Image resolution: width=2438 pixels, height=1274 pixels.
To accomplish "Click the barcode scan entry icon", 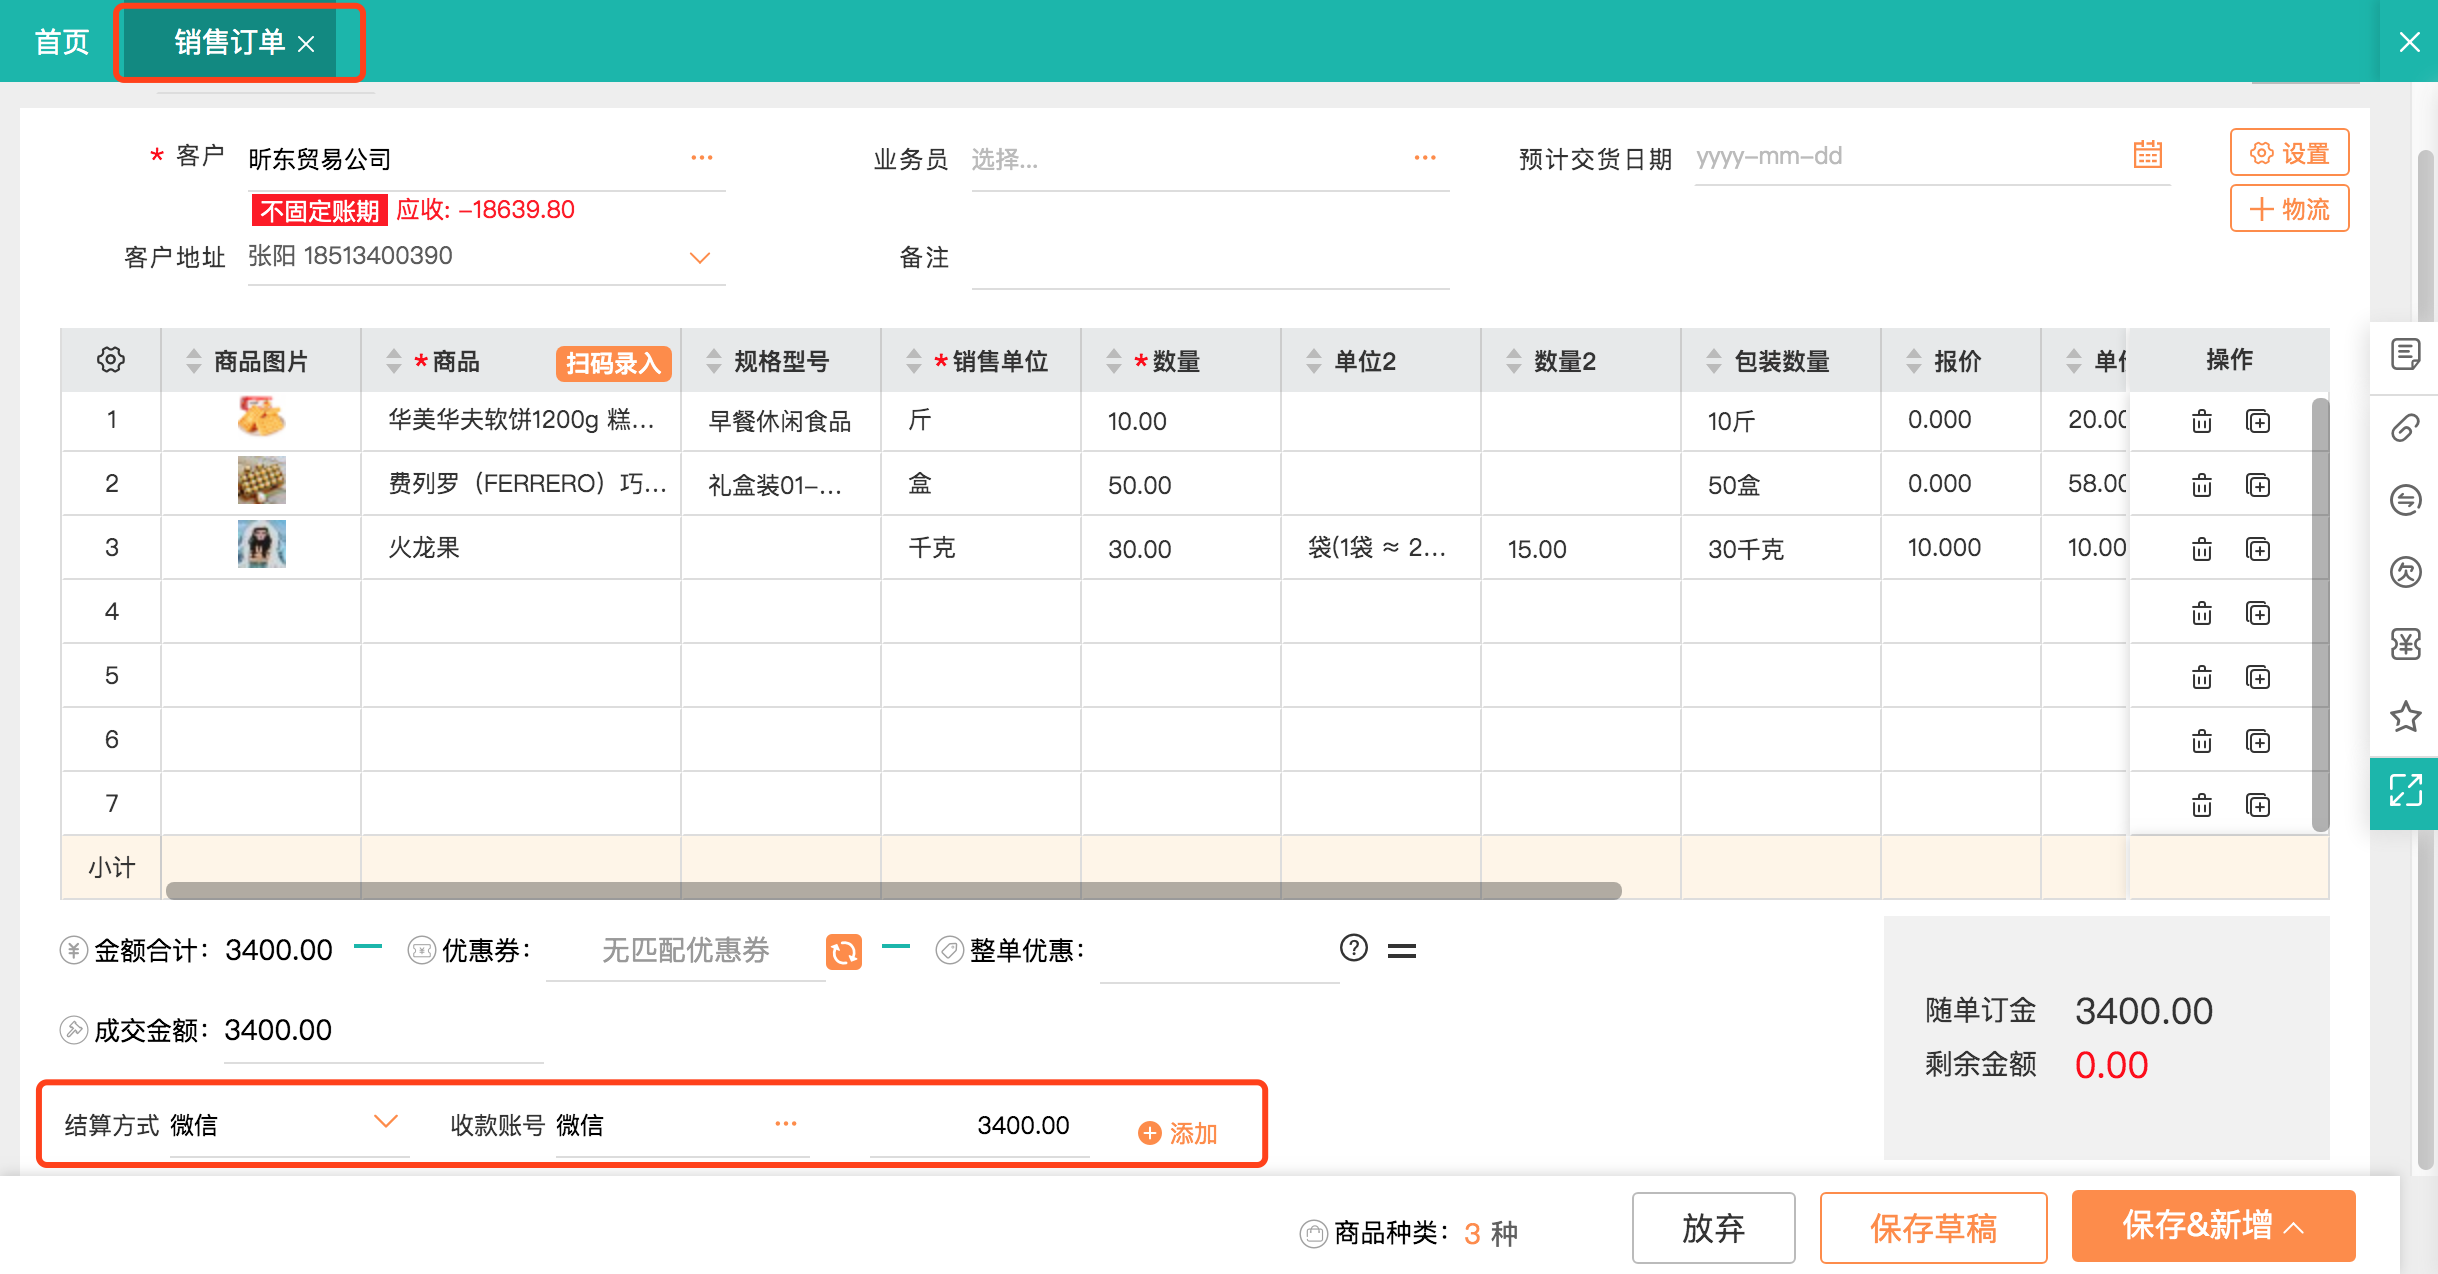I will (614, 360).
